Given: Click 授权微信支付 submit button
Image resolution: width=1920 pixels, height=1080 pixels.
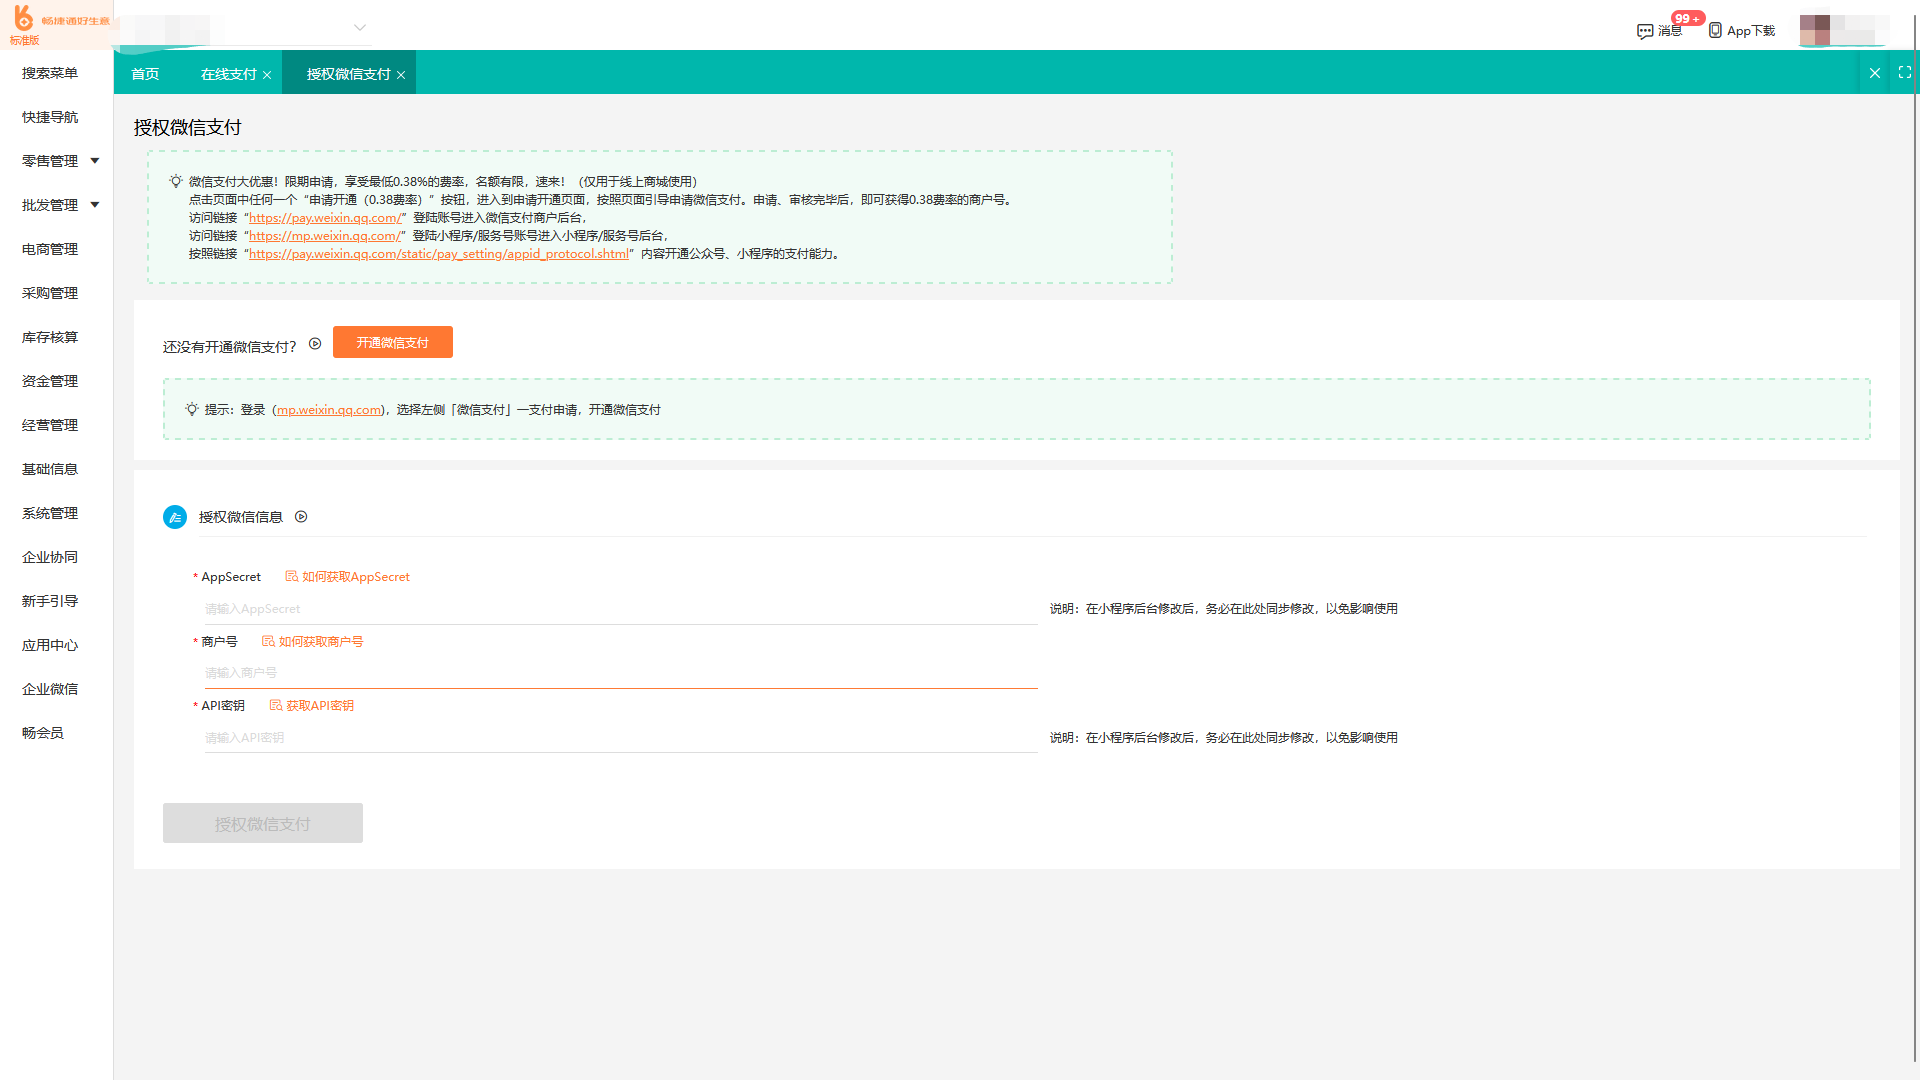Looking at the screenshot, I should coord(262,823).
